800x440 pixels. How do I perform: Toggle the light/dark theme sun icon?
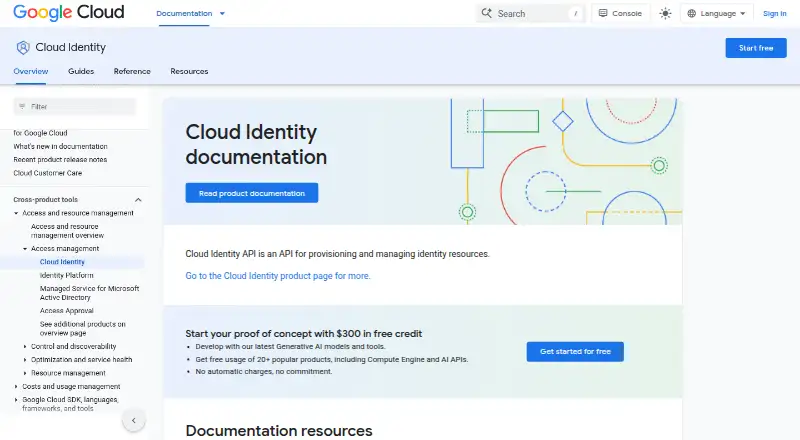coord(665,14)
